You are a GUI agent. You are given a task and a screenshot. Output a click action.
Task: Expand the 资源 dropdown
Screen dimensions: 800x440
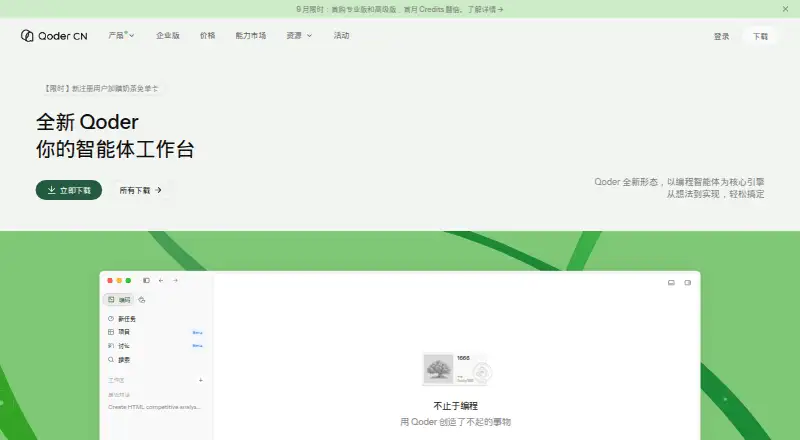(299, 35)
